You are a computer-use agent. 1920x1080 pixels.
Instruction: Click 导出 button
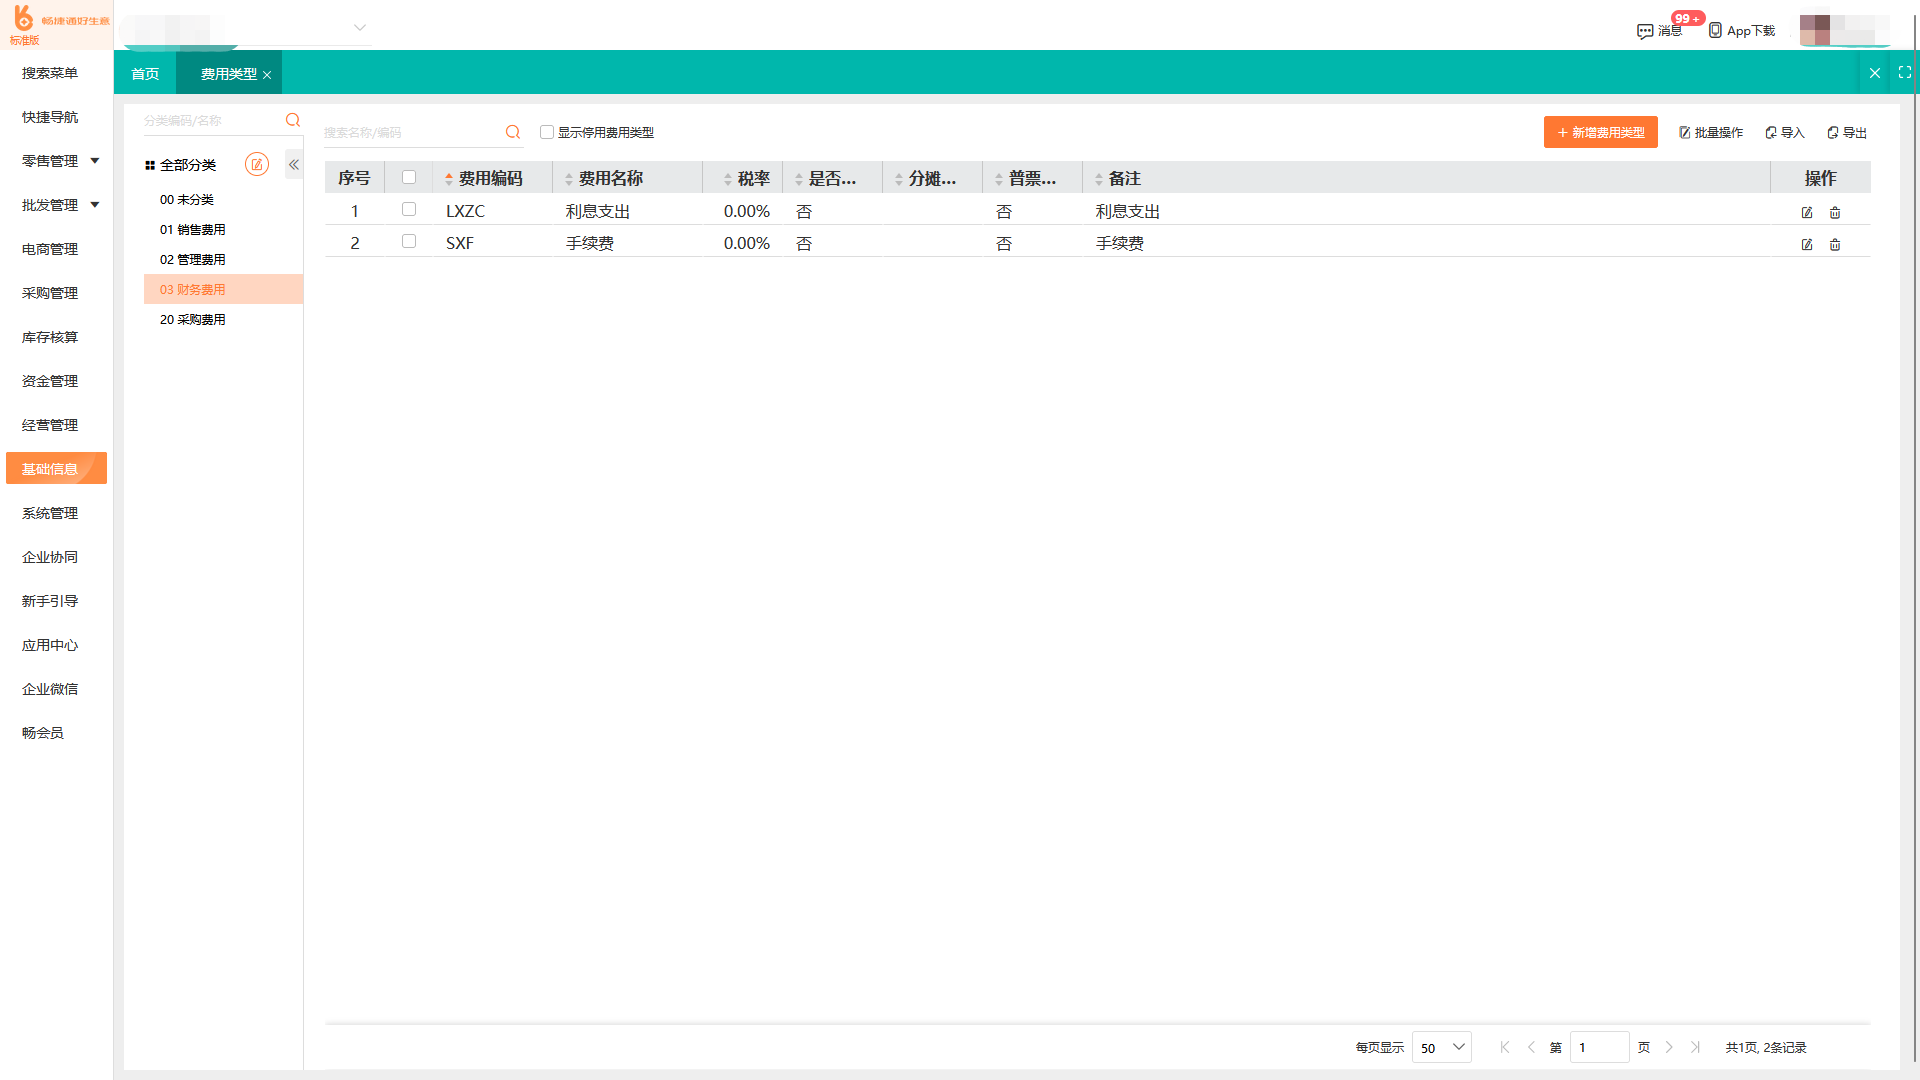[x=1847, y=132]
